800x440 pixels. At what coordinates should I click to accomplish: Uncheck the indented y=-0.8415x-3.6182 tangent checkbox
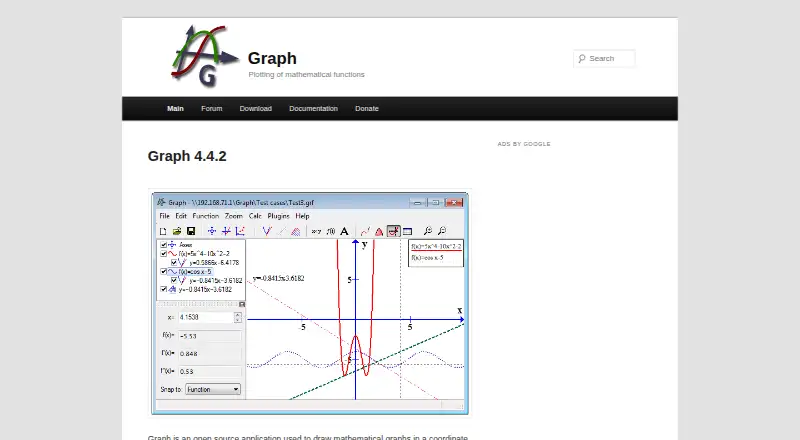[x=174, y=280]
